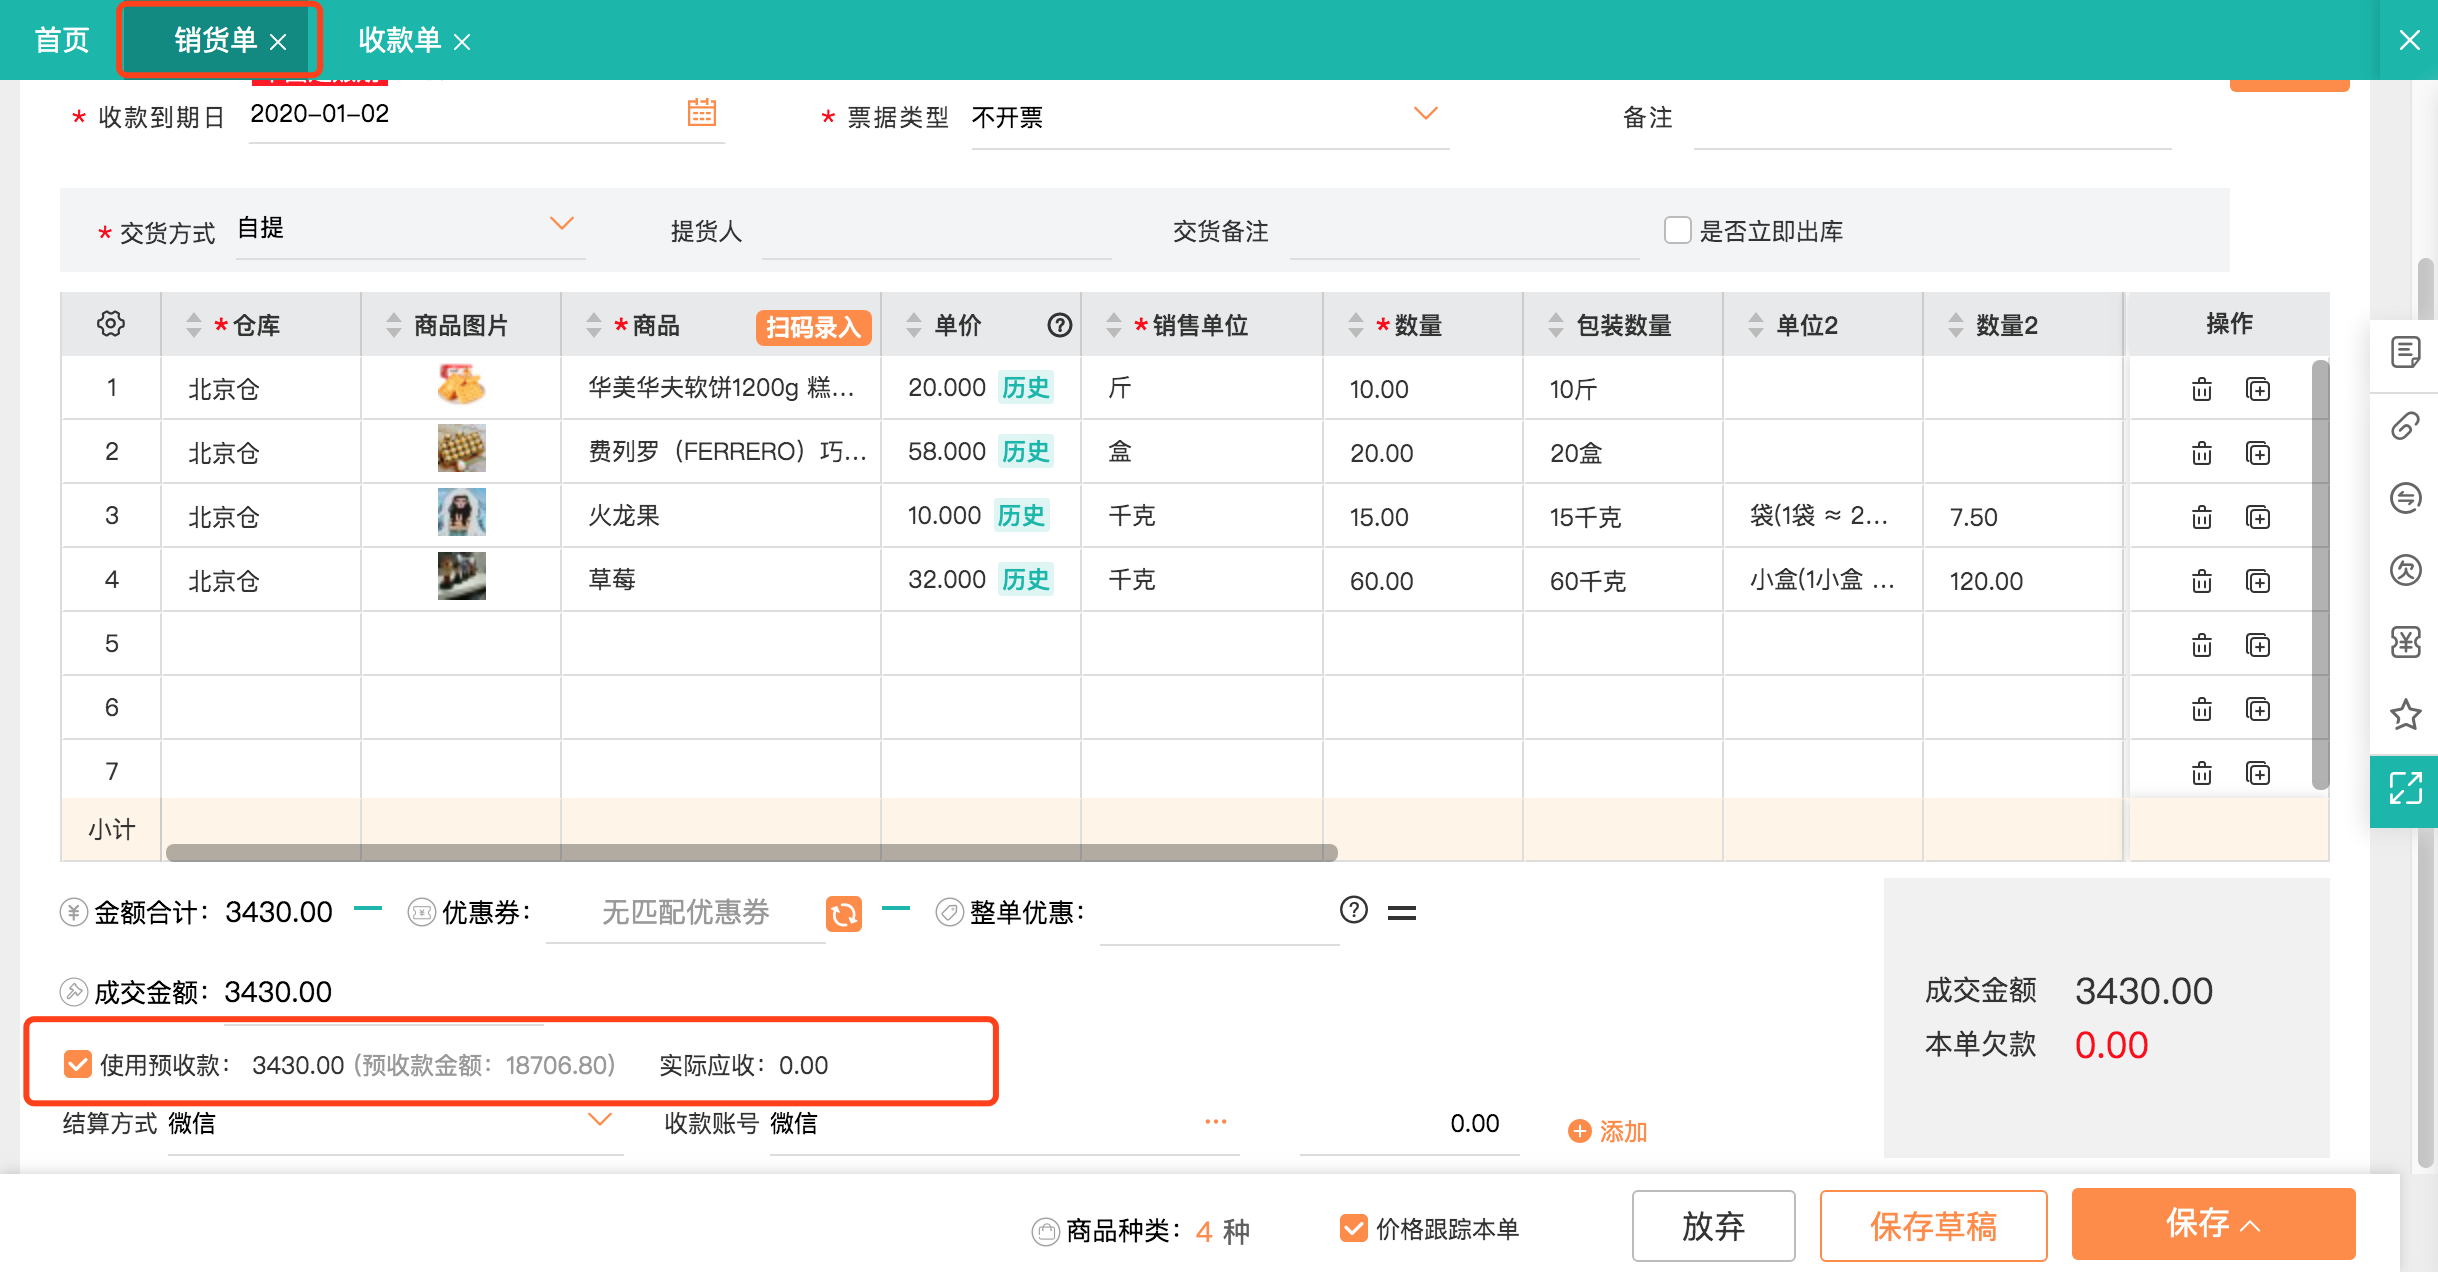Toggle the 是否立即出库 checkbox
Viewport: 2438px width, 1272px height.
(x=1674, y=229)
